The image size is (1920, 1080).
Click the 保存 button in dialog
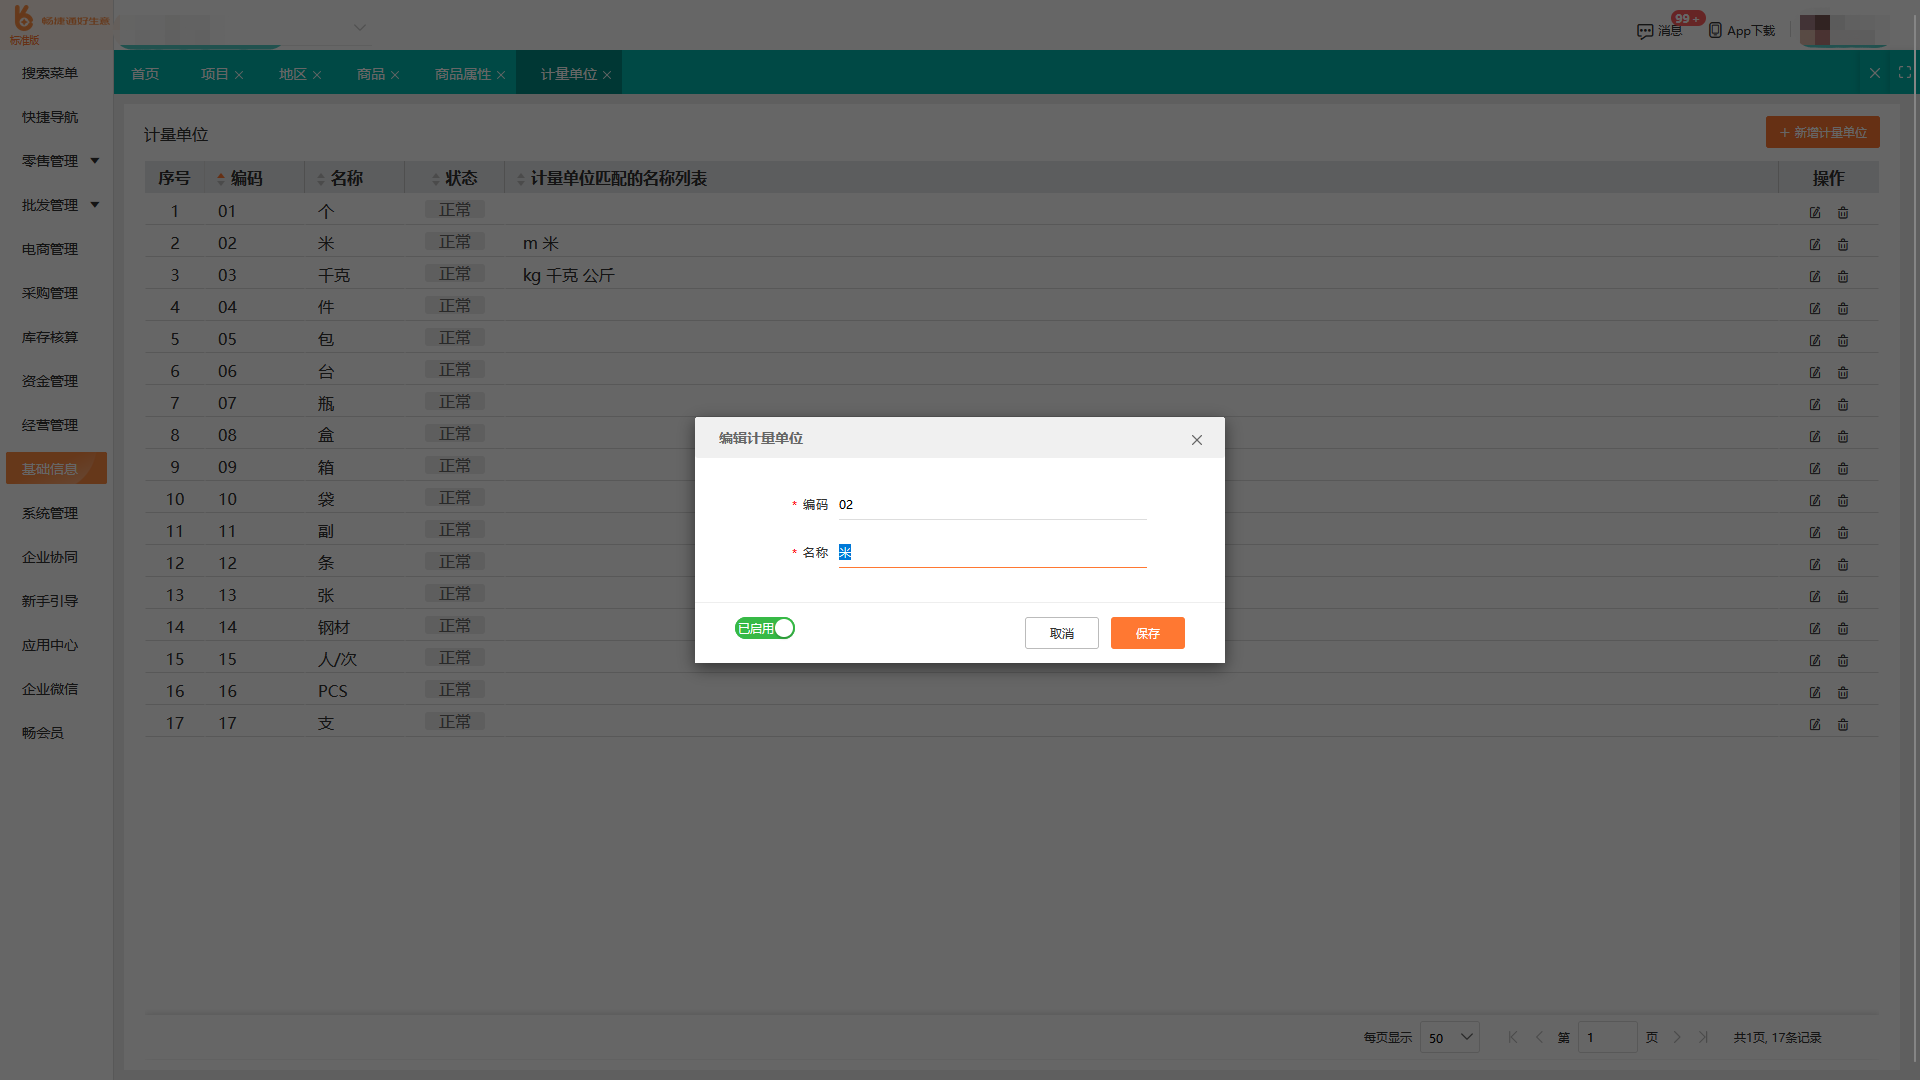click(1147, 633)
